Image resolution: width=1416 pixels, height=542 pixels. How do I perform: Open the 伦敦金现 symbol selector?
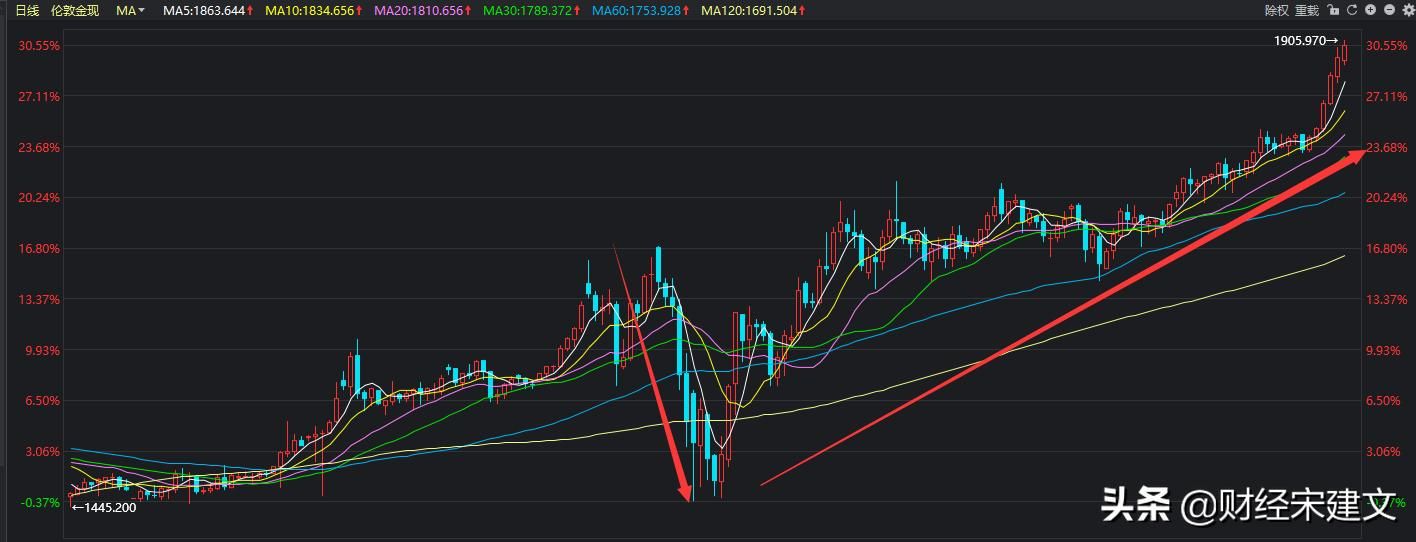pyautogui.click(x=75, y=10)
